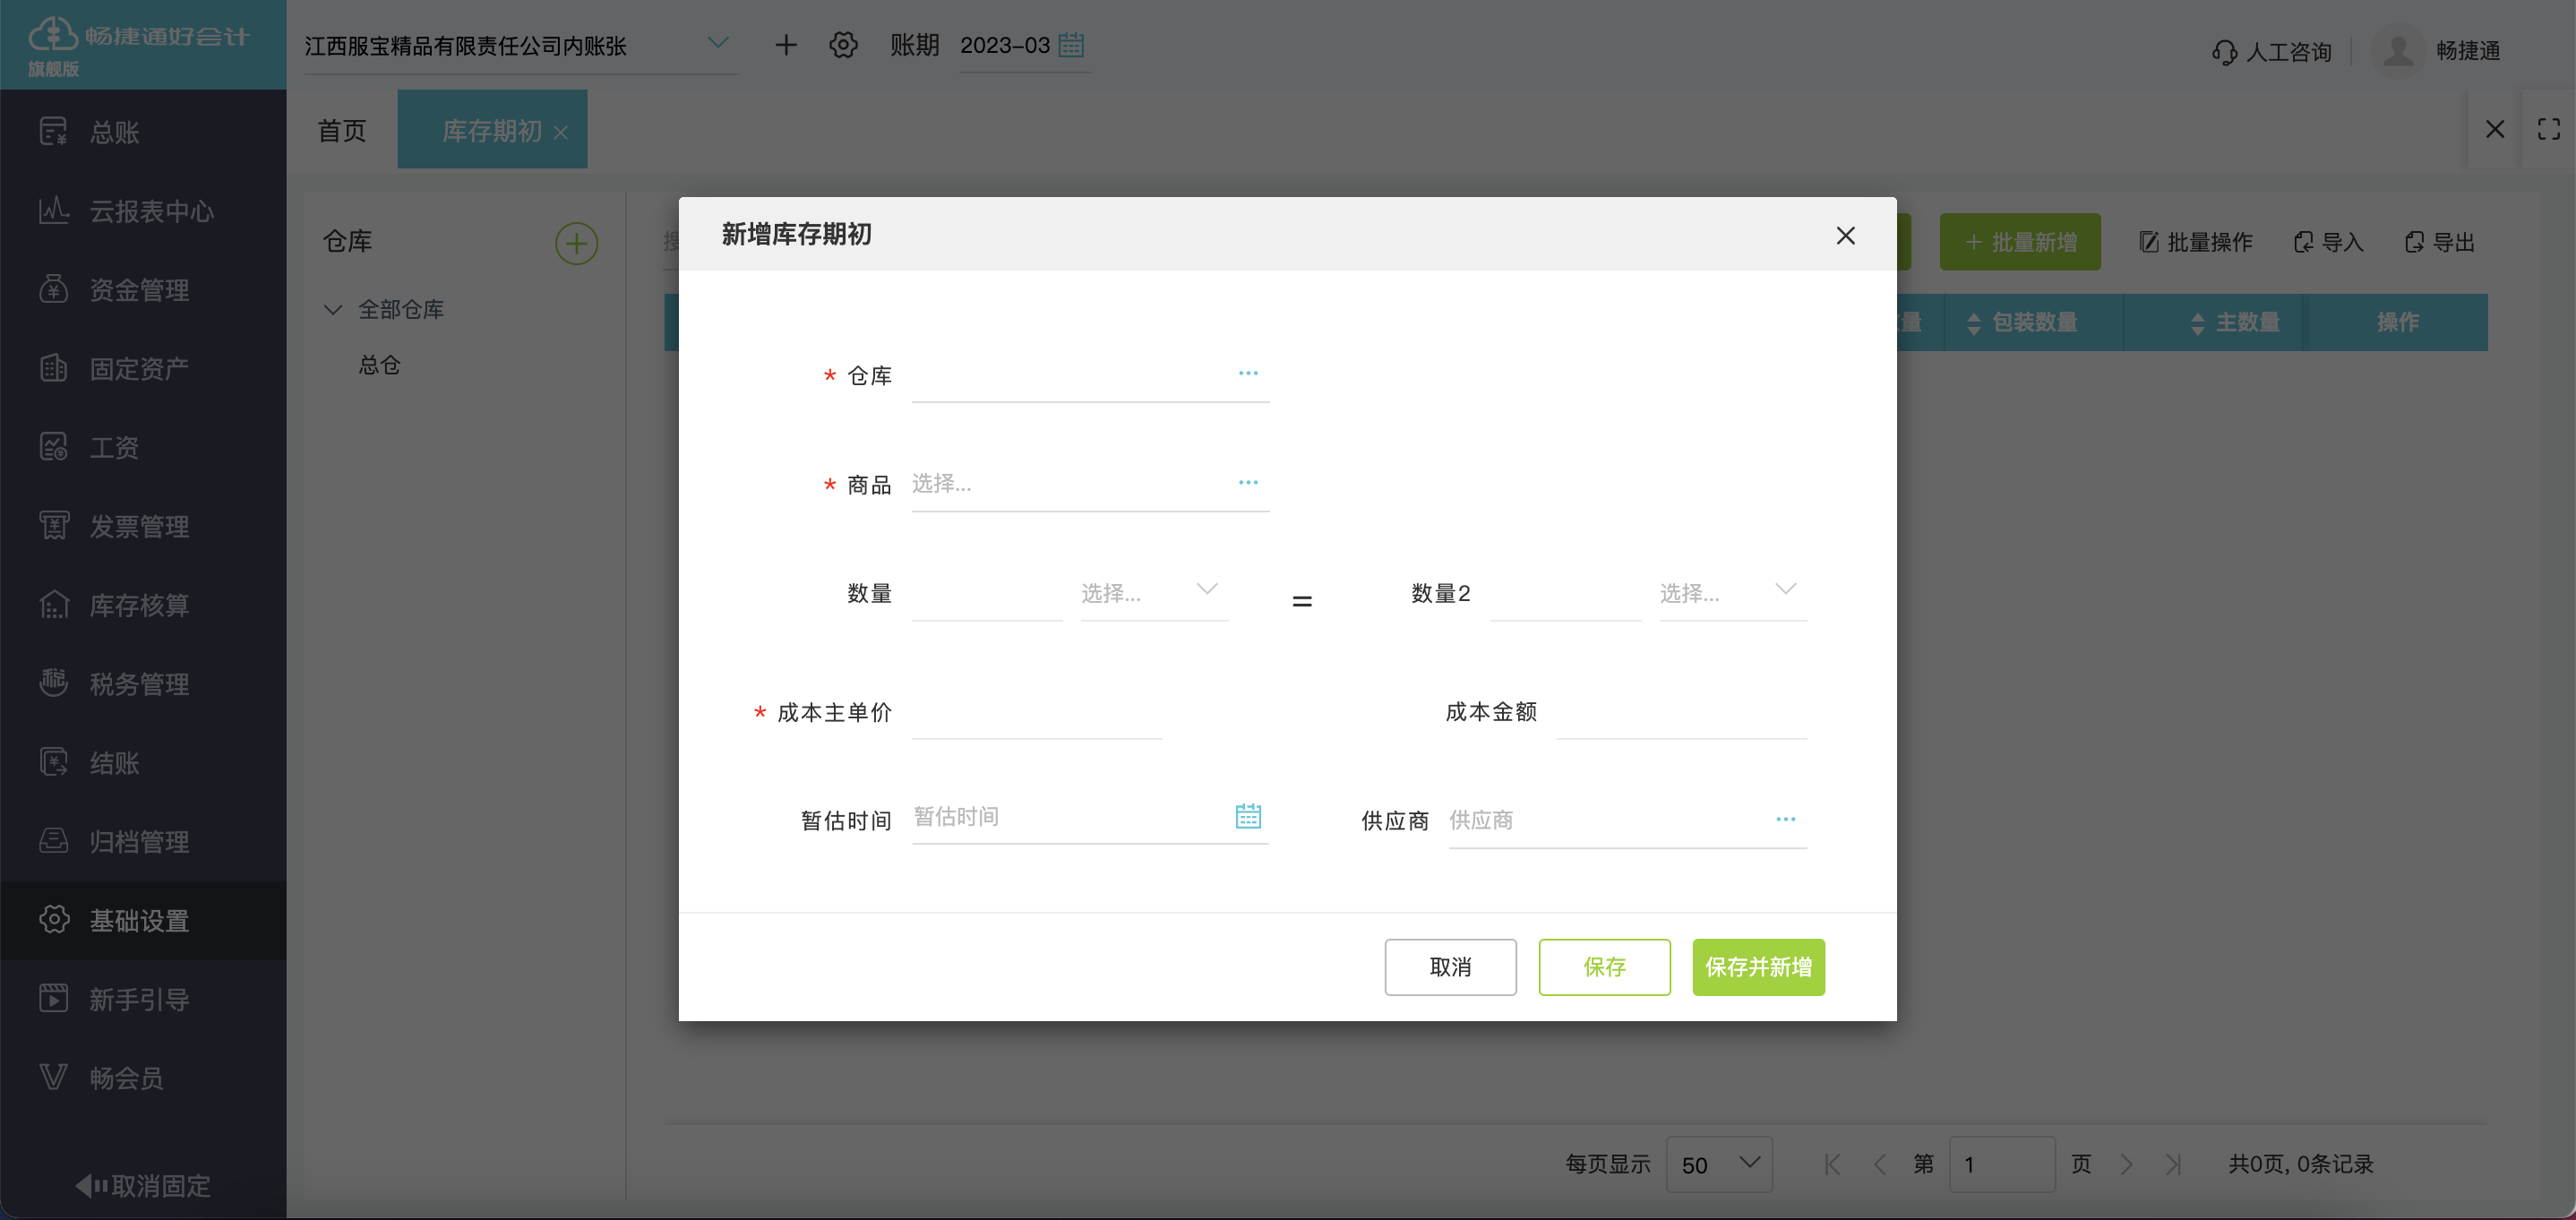Click the 供应商 ellipsis icon

pos(1788,818)
